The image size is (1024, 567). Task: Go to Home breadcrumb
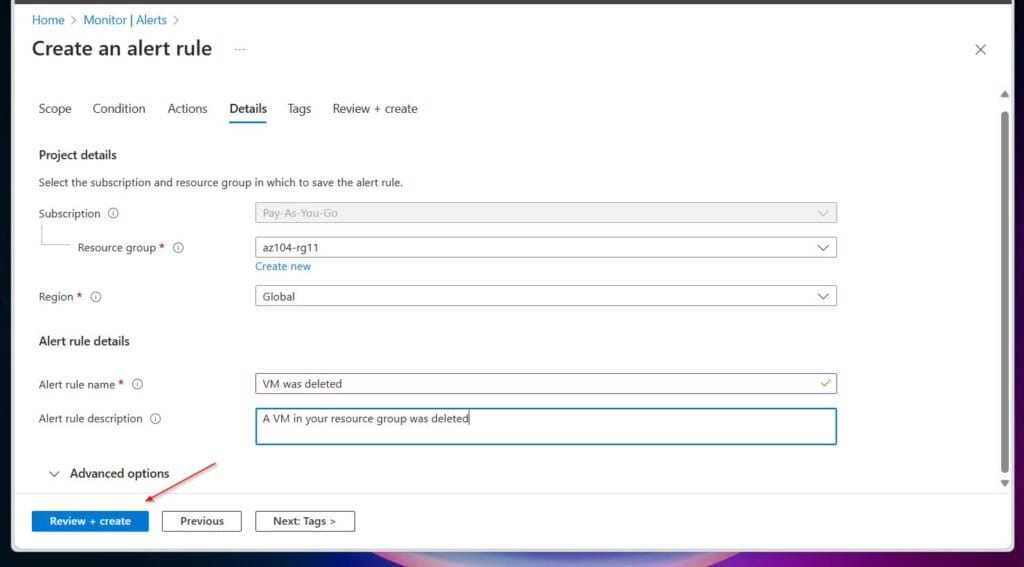pyautogui.click(x=48, y=20)
